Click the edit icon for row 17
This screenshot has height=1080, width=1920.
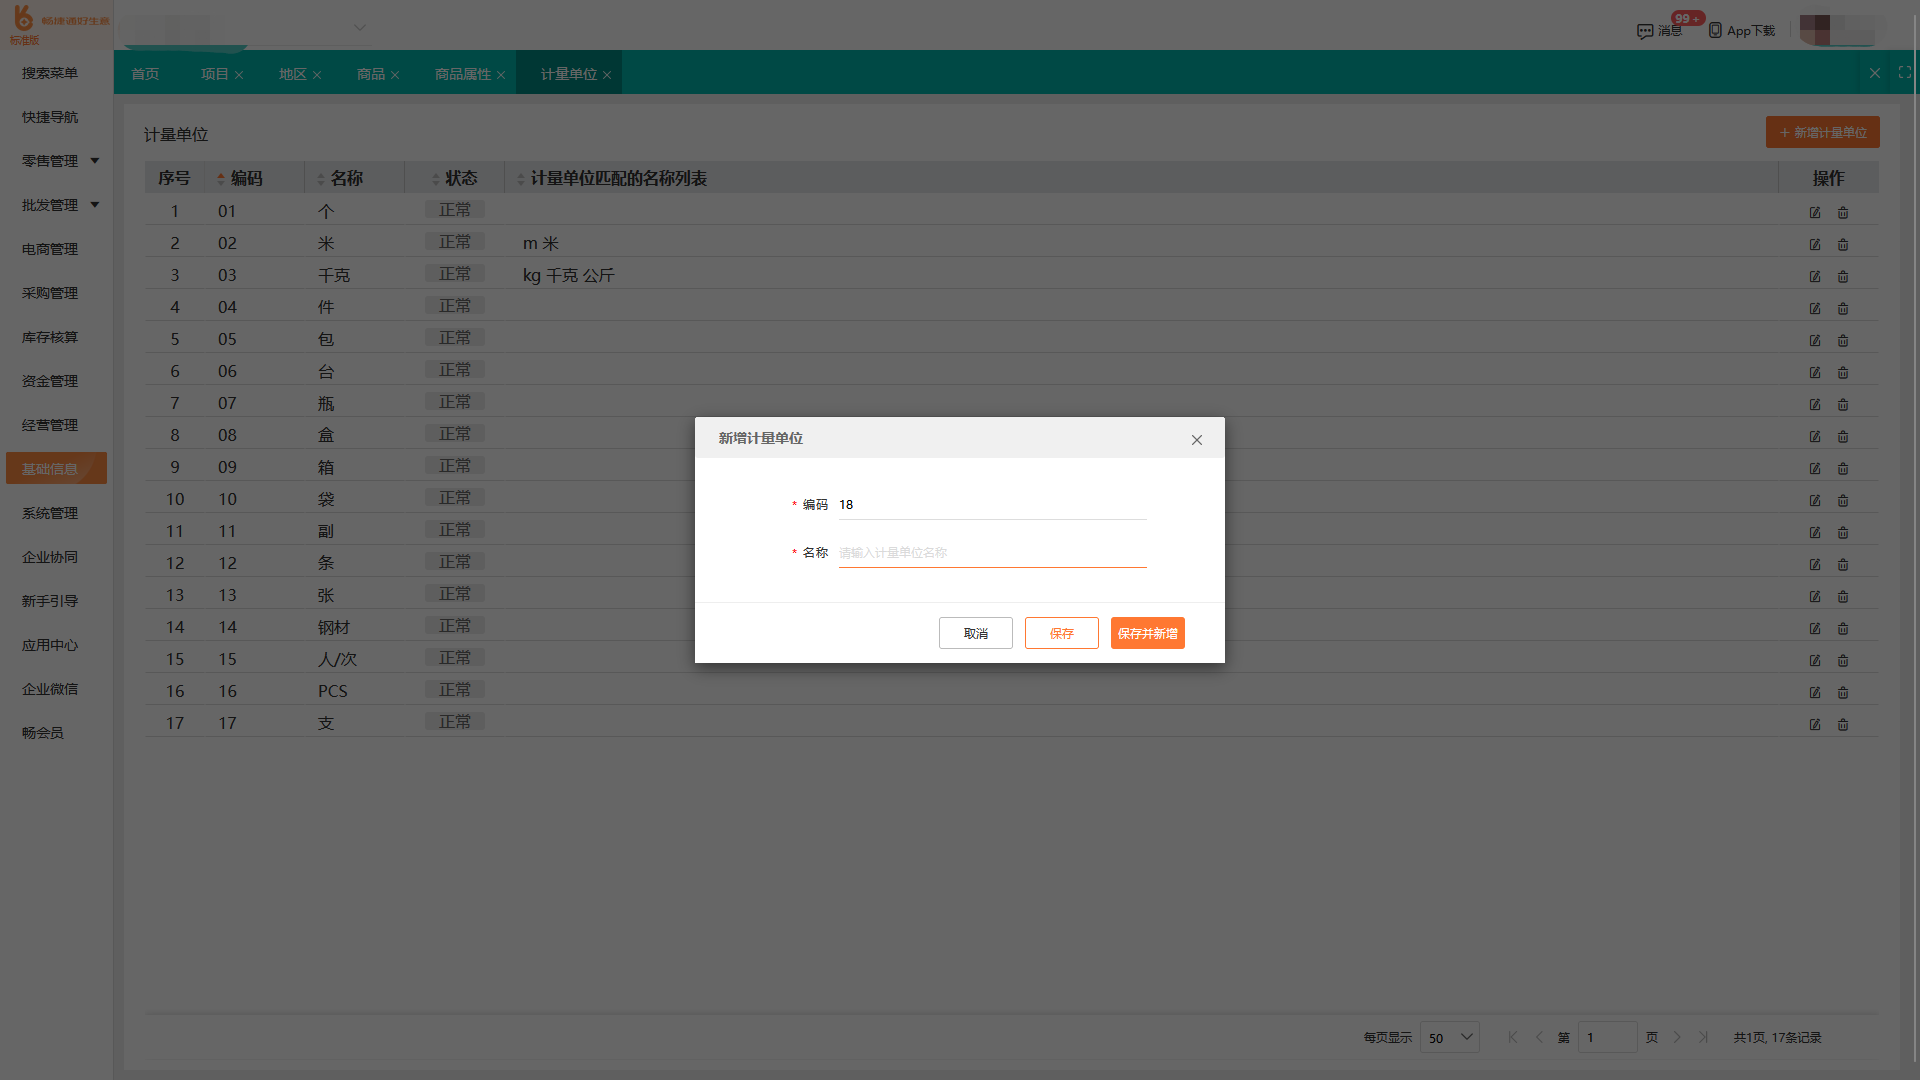tap(1815, 724)
